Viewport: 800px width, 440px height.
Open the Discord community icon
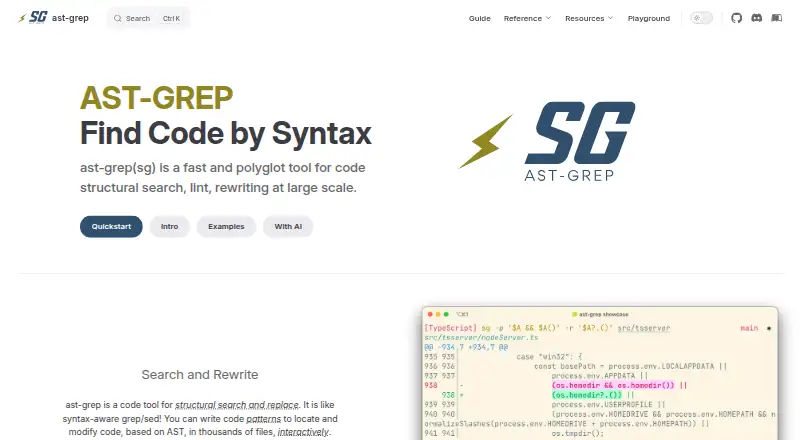pos(757,18)
